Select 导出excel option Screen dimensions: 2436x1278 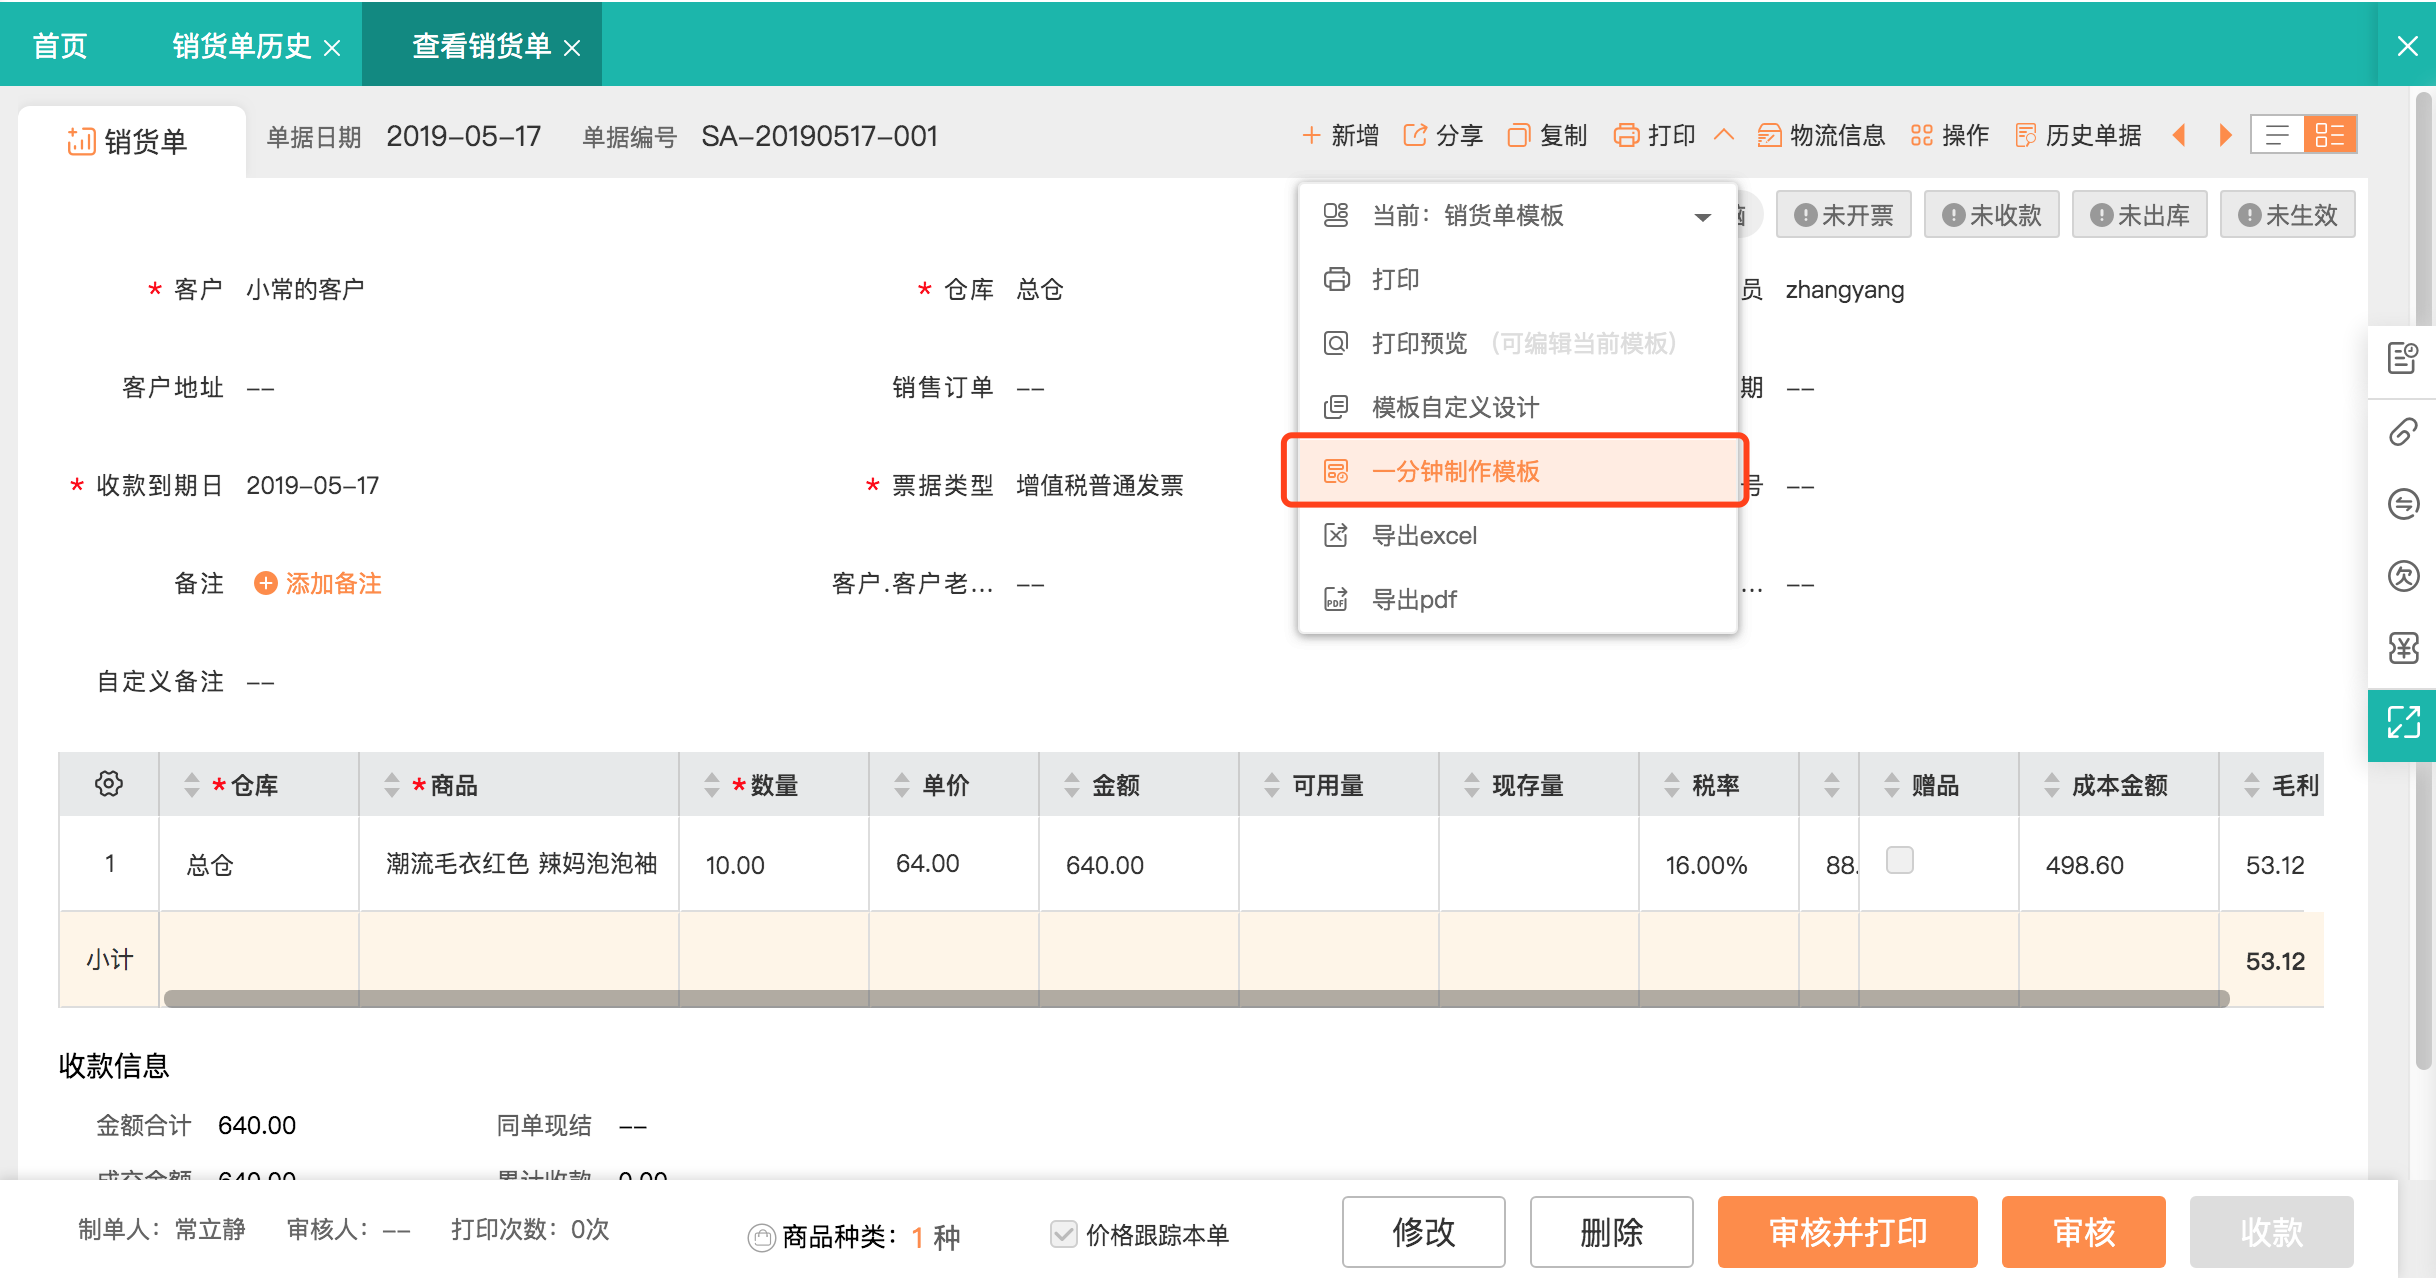[1424, 535]
